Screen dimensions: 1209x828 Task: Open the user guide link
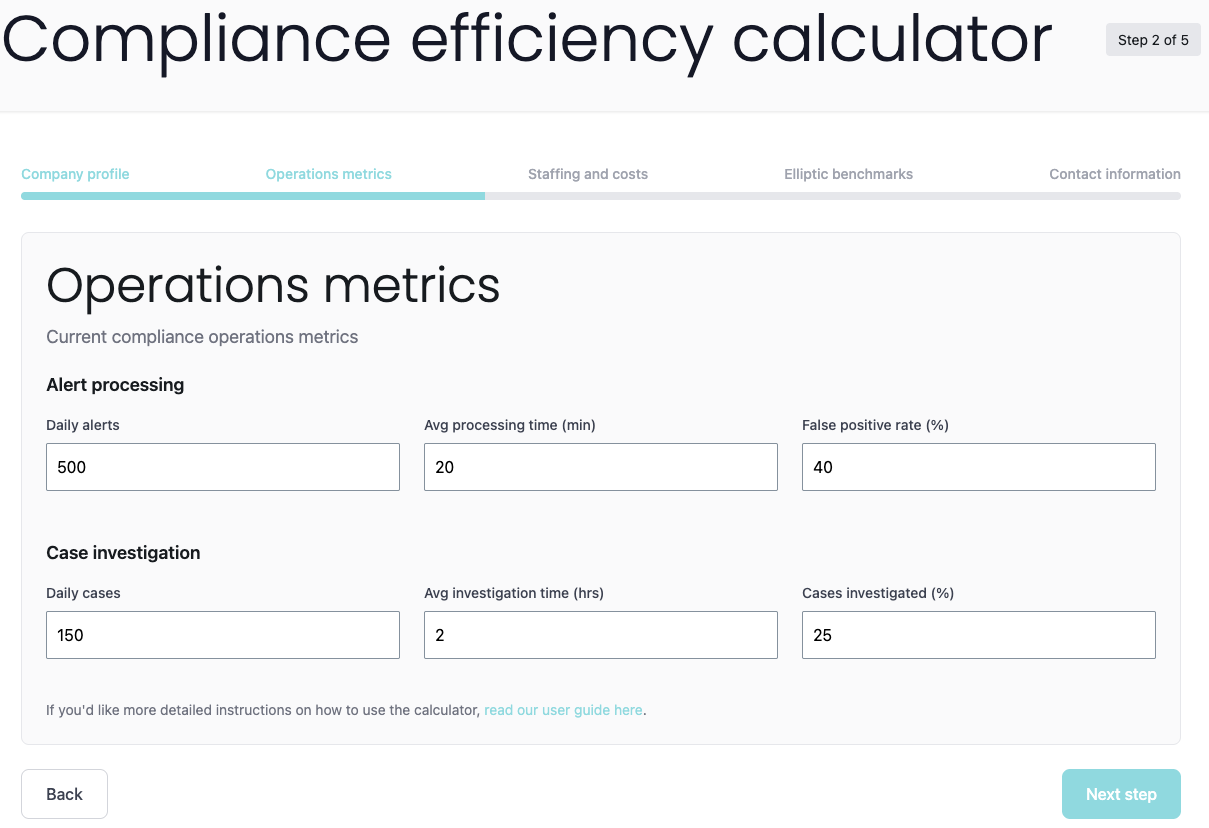click(x=563, y=710)
